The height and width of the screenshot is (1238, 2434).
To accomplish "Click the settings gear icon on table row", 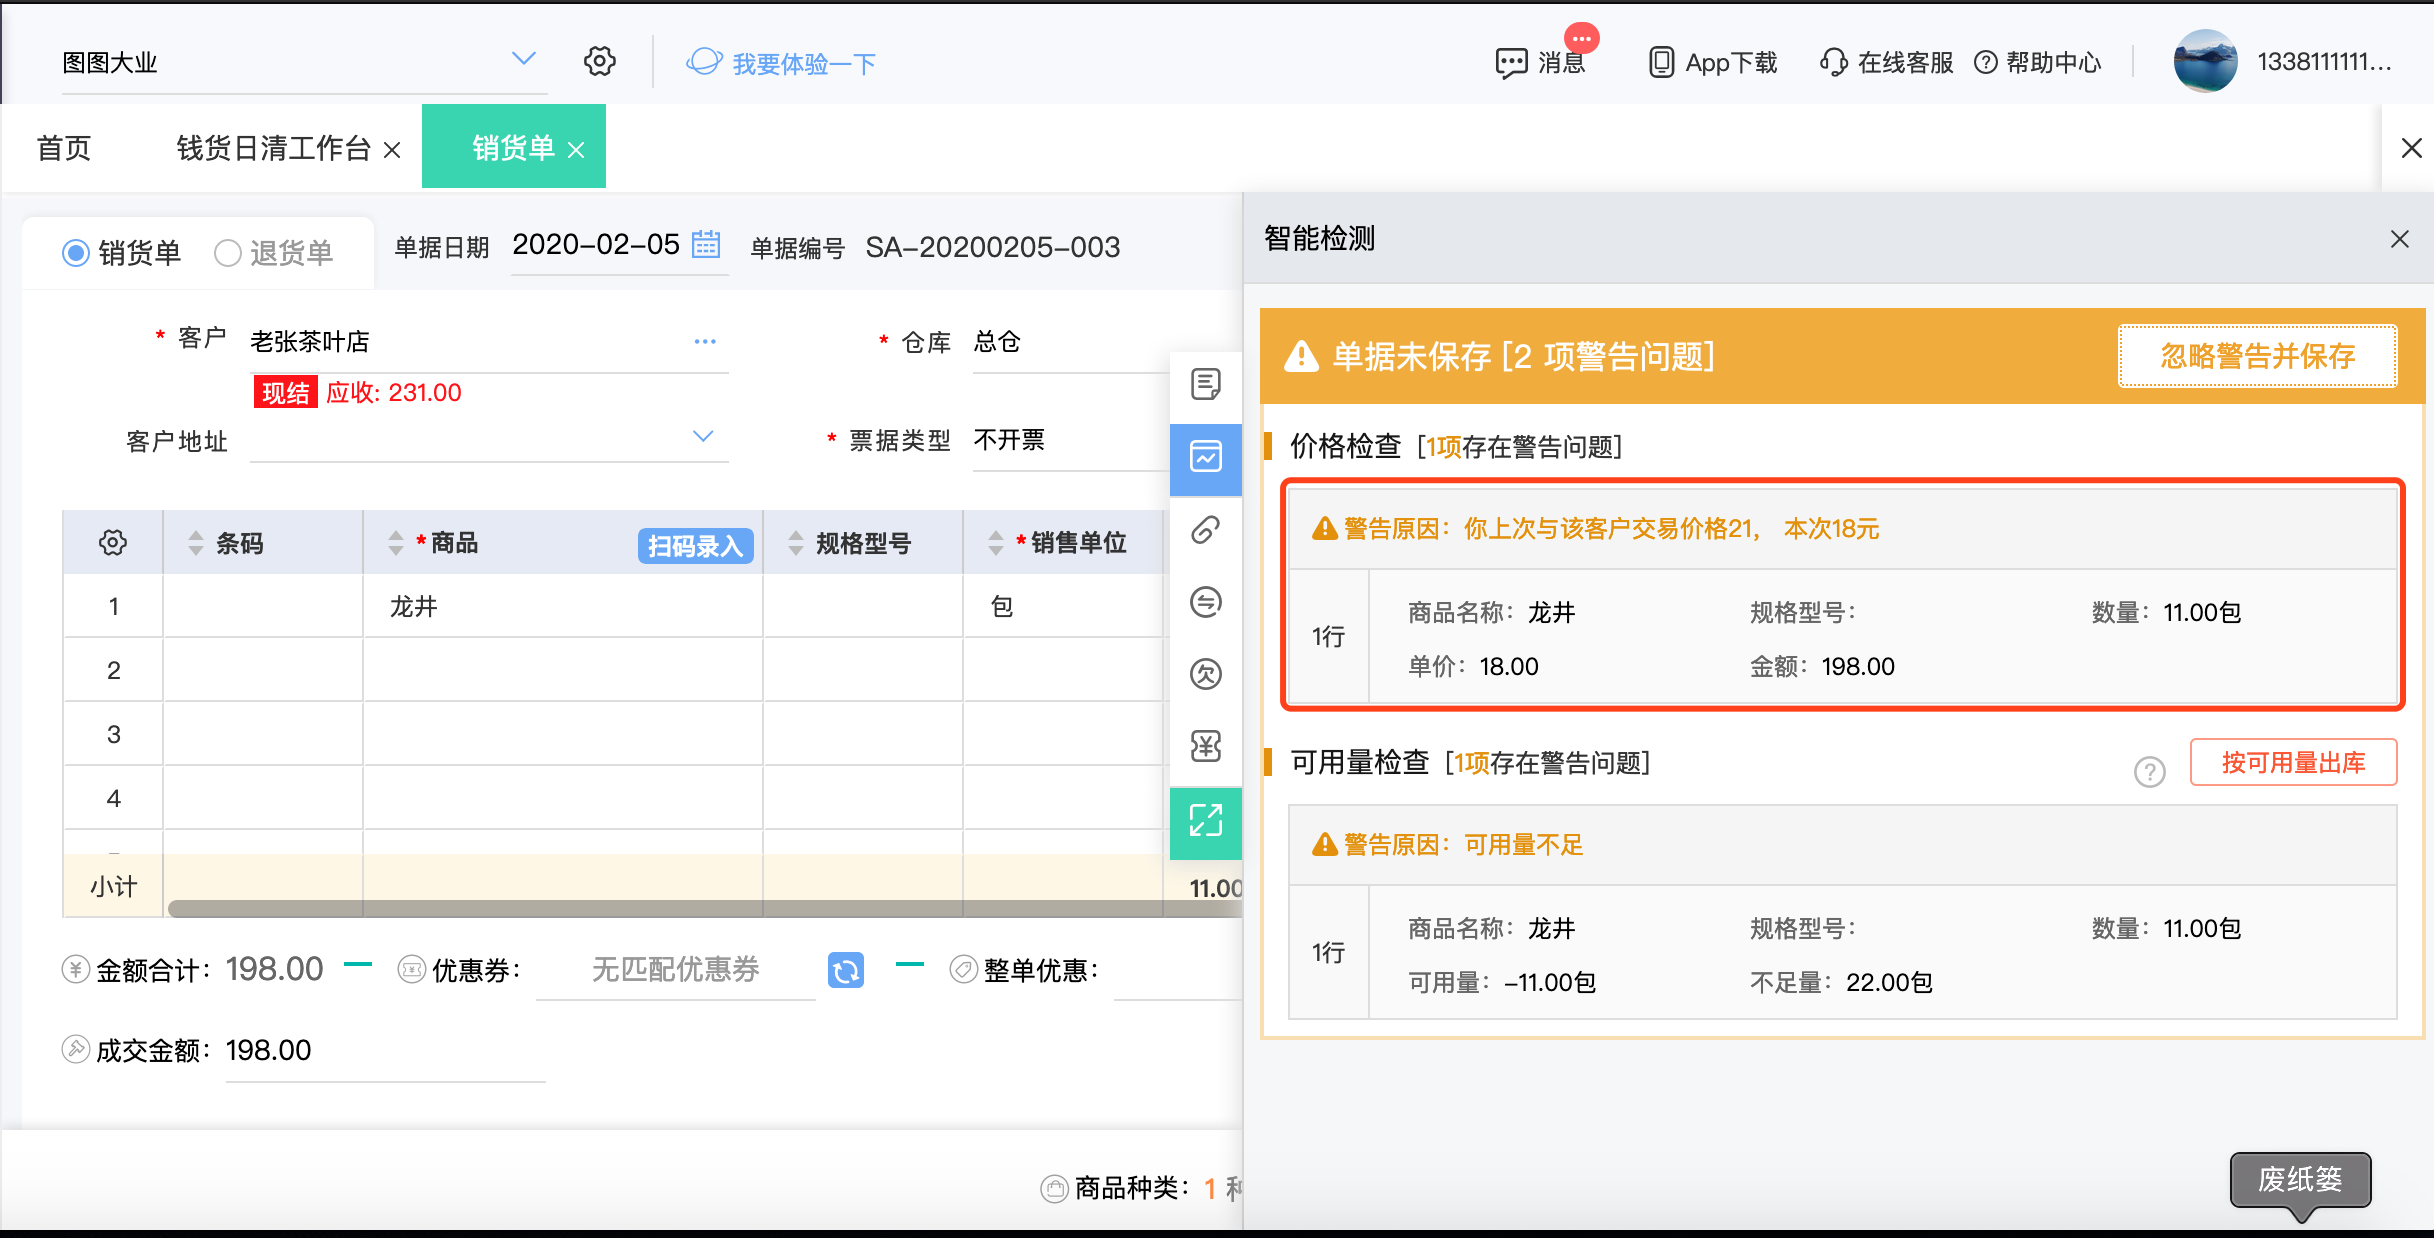I will (x=114, y=542).
